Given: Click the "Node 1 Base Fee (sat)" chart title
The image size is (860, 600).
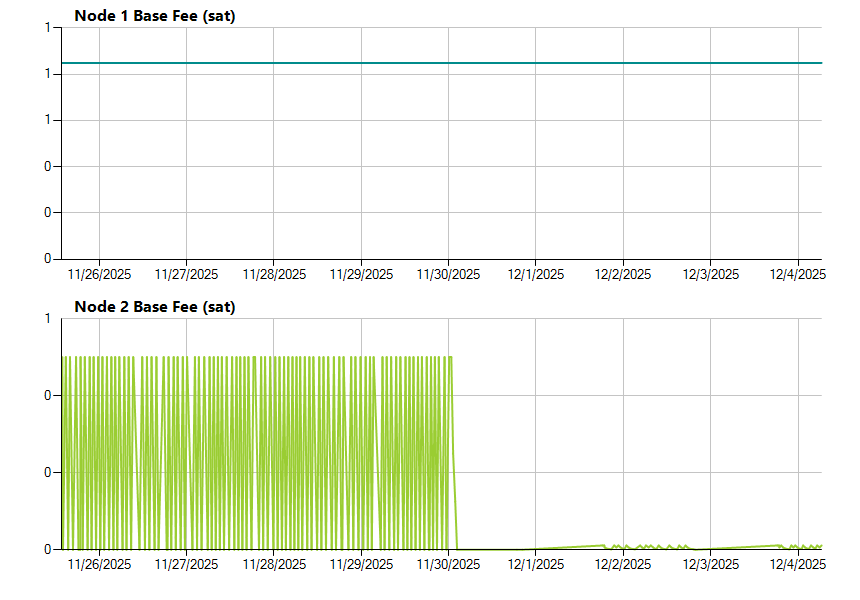Looking at the screenshot, I should coord(154,15).
